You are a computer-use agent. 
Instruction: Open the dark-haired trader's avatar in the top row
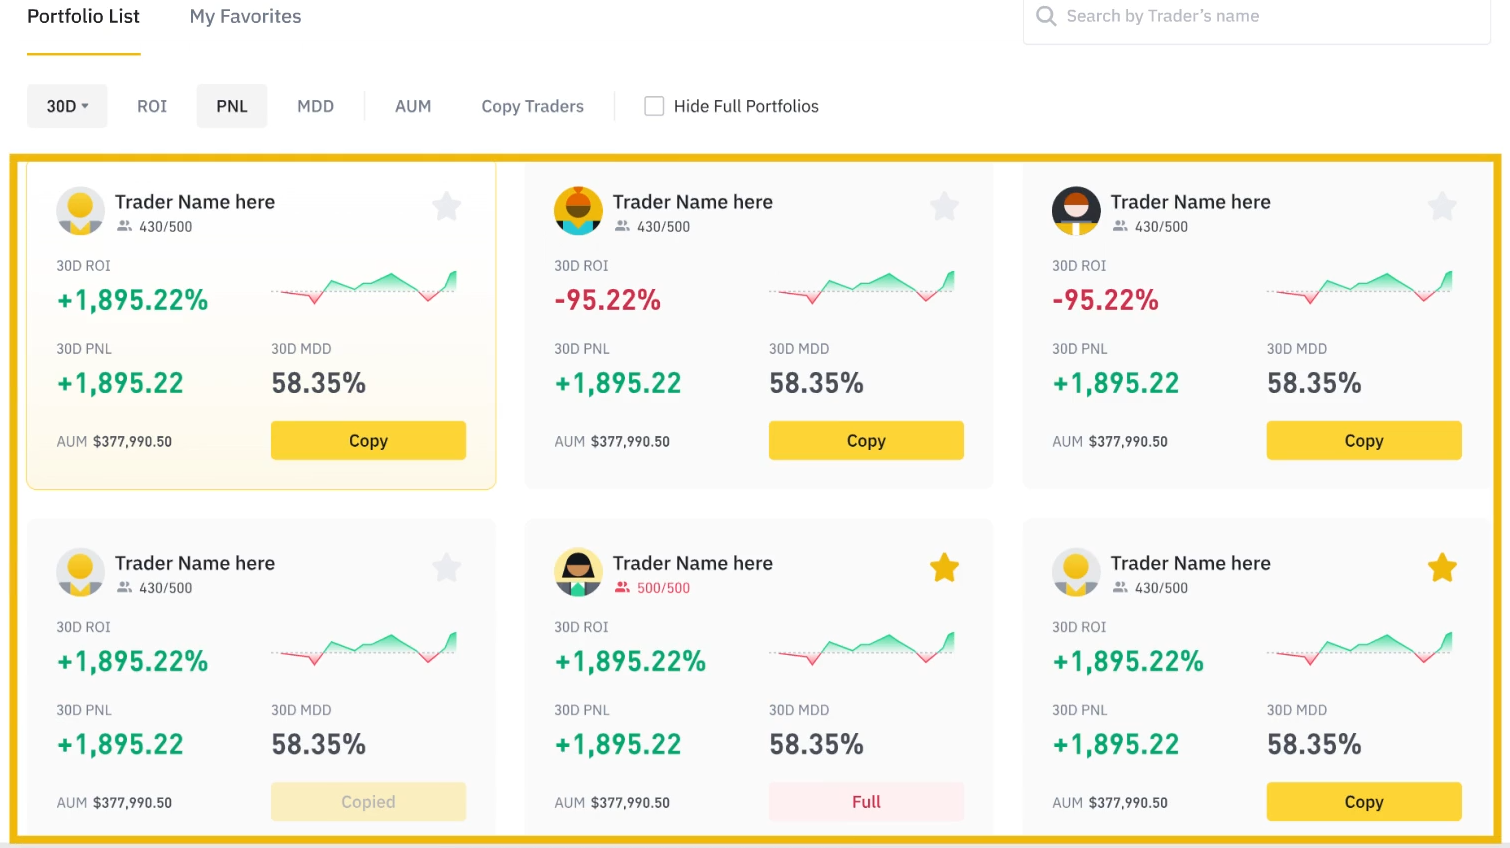coord(1076,211)
